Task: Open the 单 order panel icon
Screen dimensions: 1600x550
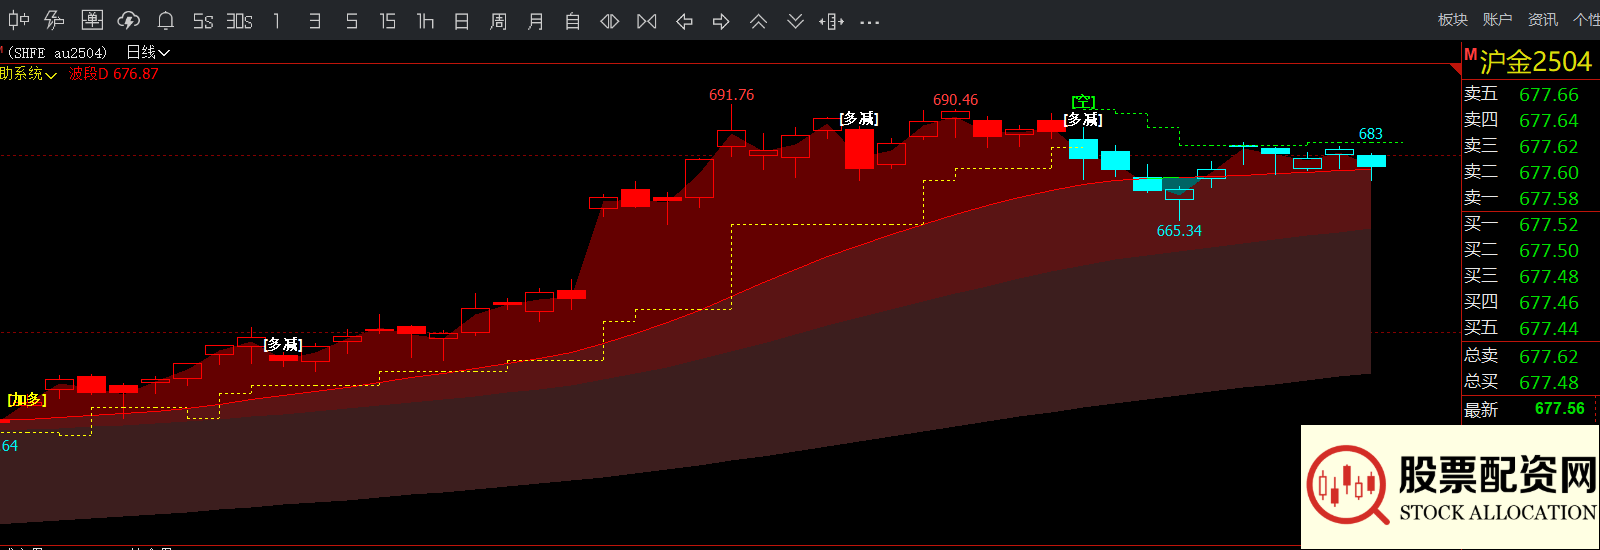Action: pyautogui.click(x=92, y=20)
